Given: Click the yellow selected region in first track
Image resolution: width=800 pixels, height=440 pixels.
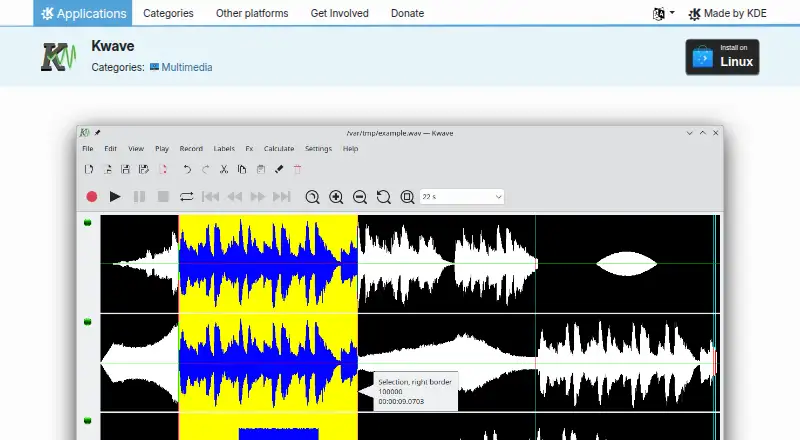Looking at the screenshot, I should [x=268, y=263].
